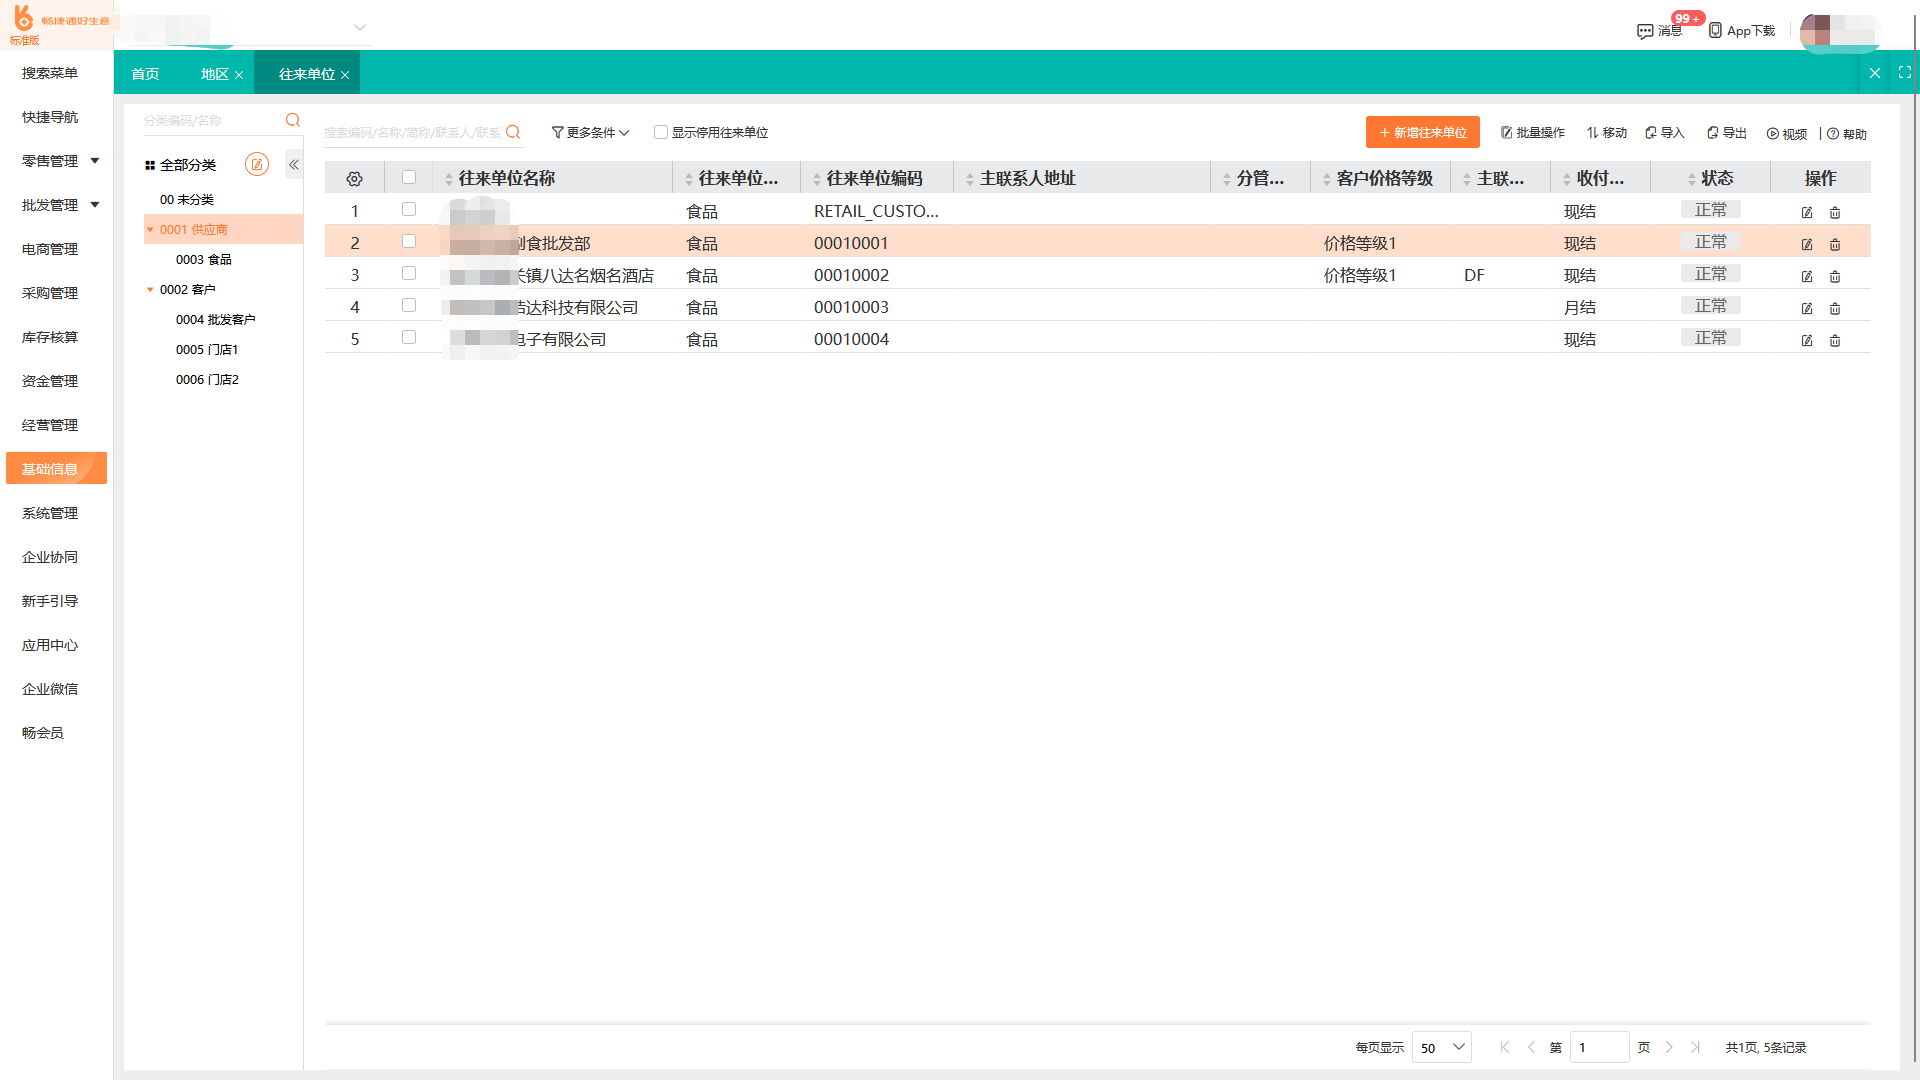Select all rows checkbox in header
1920x1080 pixels.
pyautogui.click(x=410, y=177)
